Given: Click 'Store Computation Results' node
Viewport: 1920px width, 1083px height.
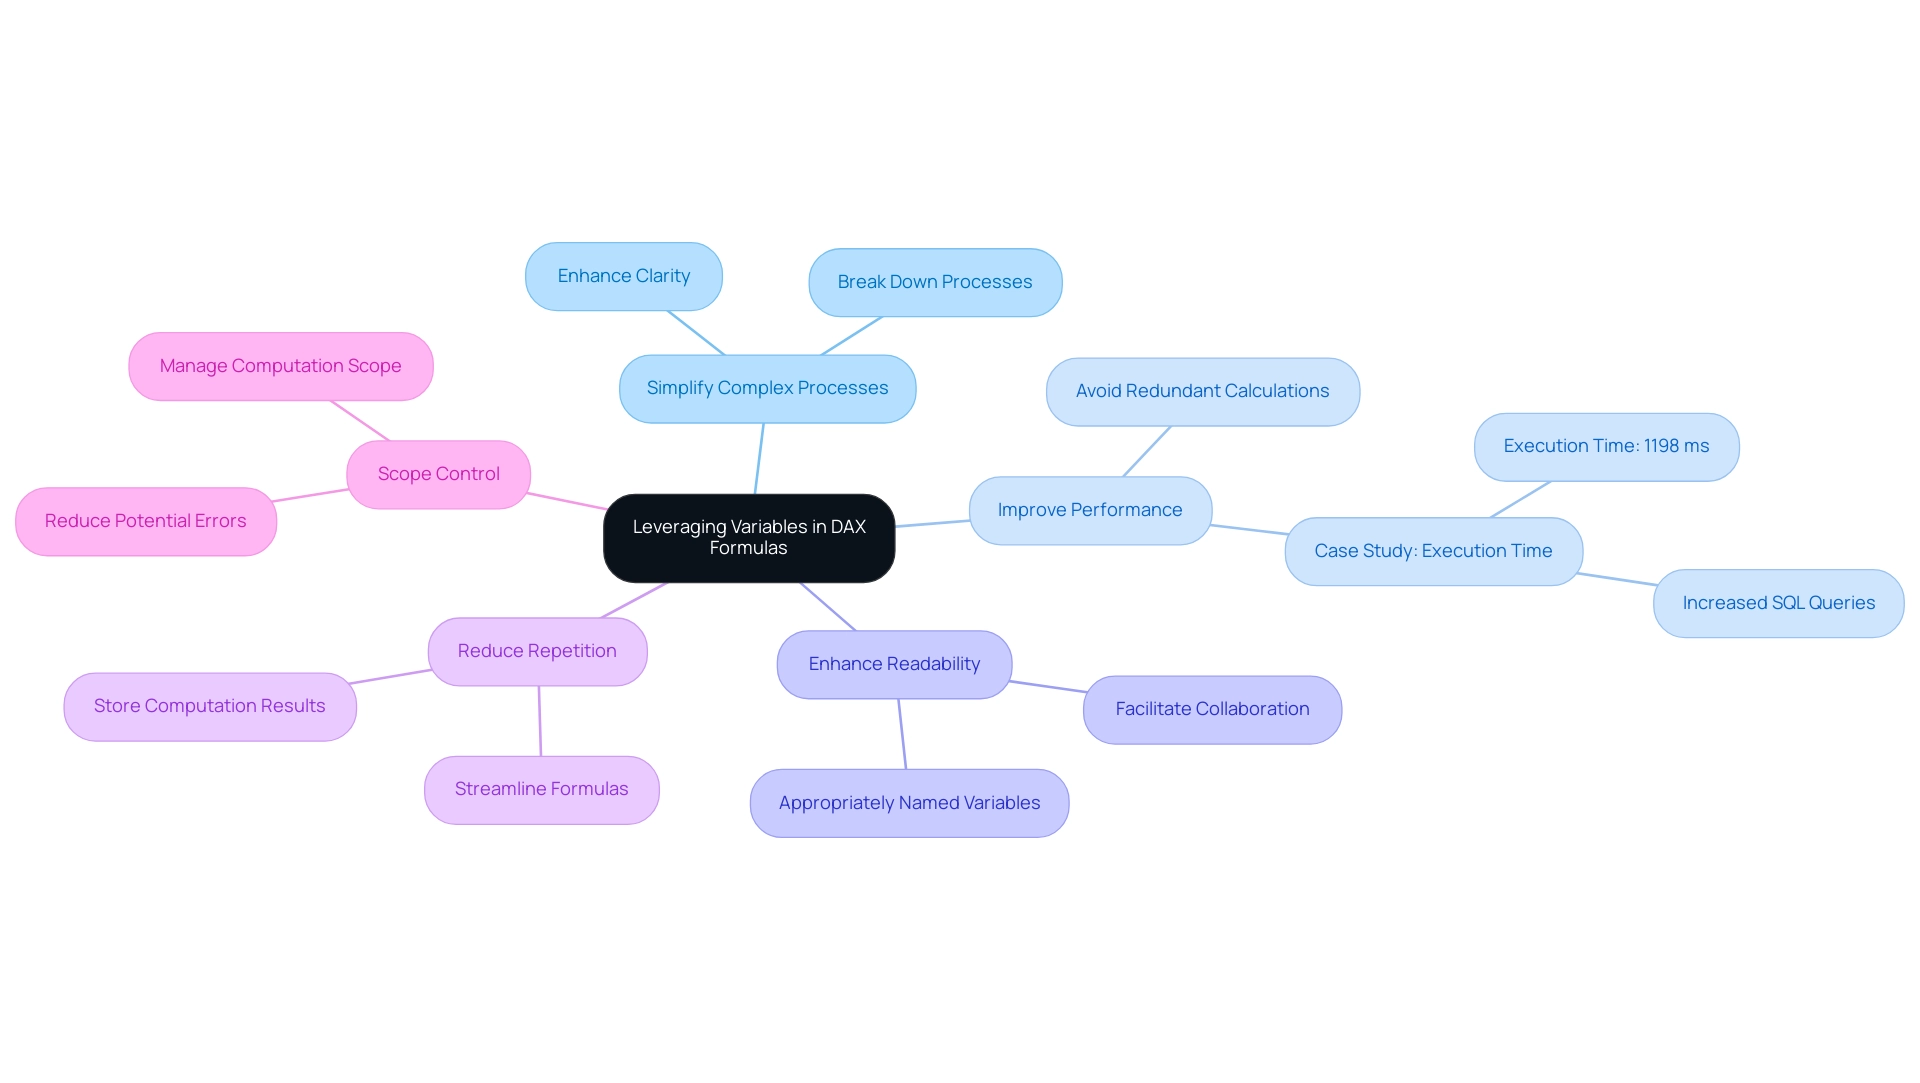Looking at the screenshot, I should (x=210, y=704).
